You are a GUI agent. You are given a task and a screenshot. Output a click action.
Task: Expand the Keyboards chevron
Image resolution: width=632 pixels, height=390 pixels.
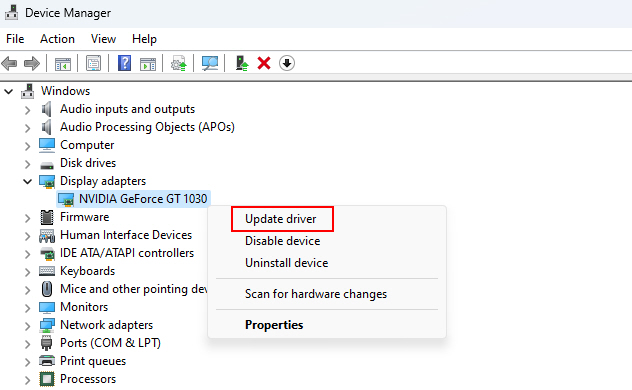click(x=27, y=272)
